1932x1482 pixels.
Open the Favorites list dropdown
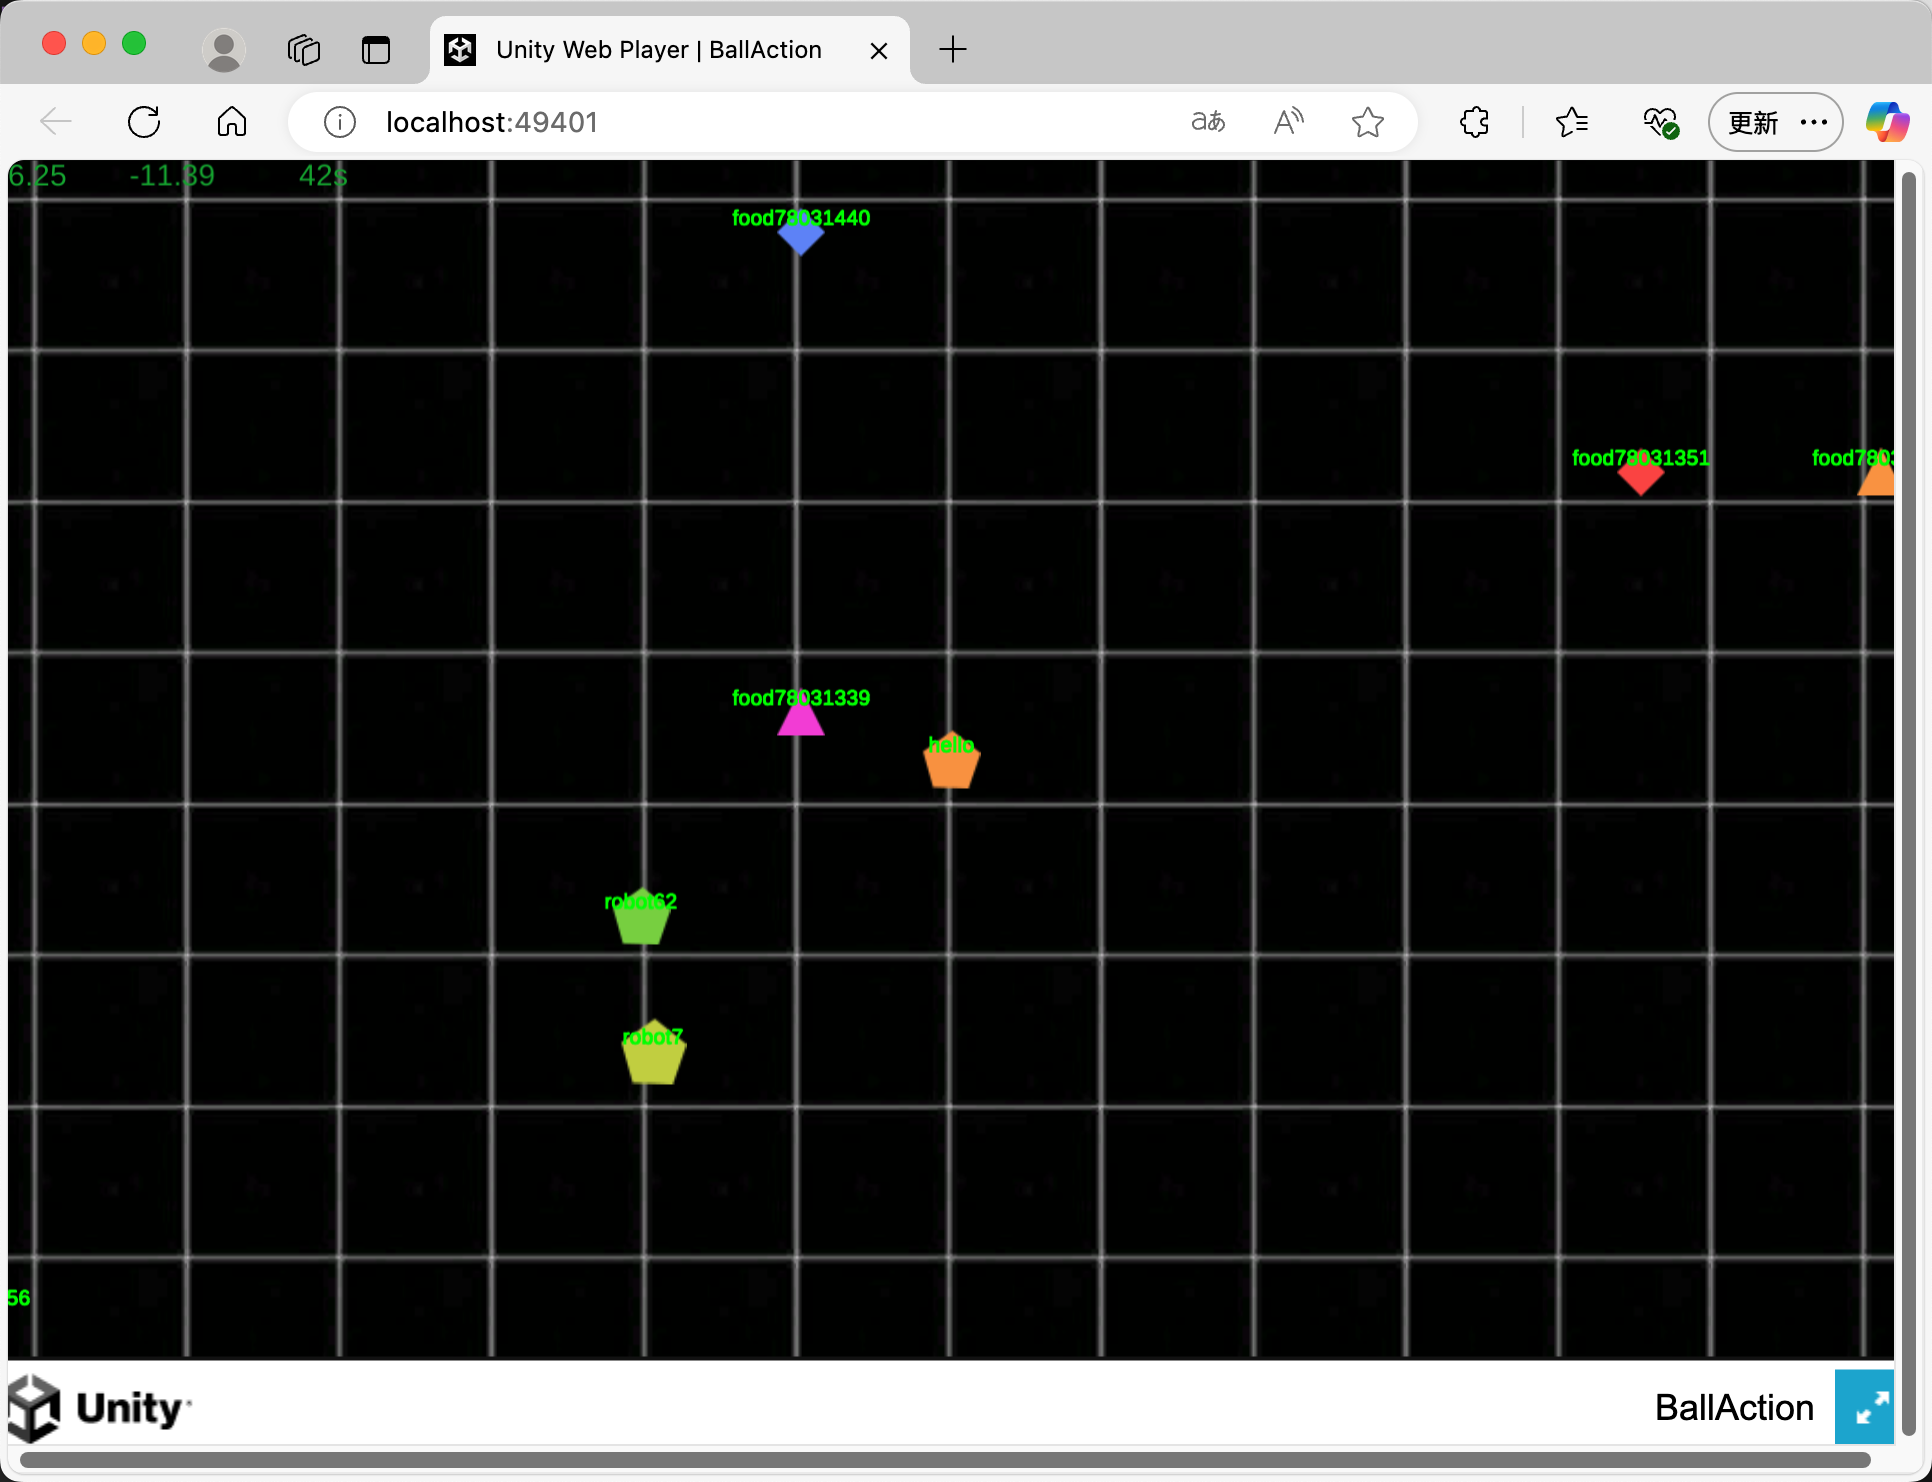(1572, 121)
